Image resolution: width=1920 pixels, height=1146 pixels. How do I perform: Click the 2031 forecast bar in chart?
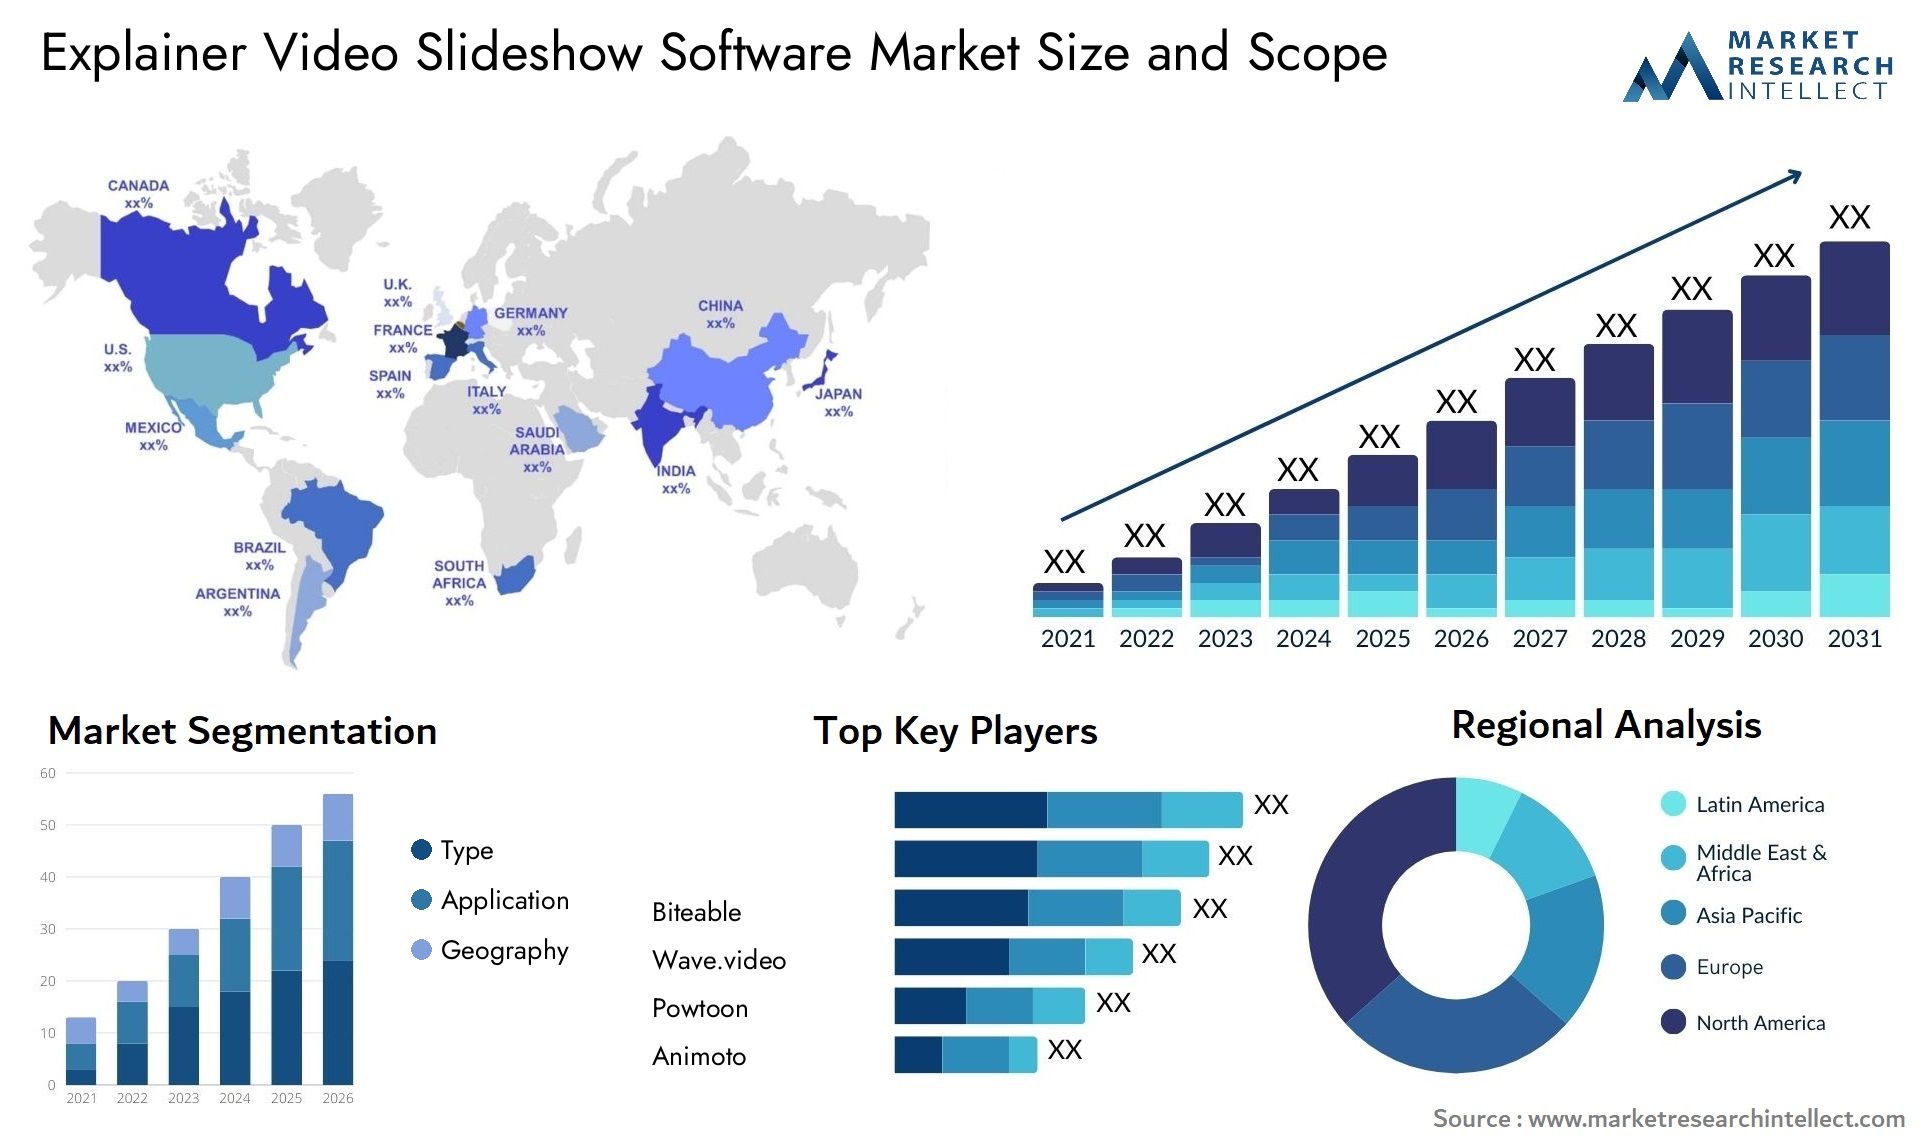pyautogui.click(x=1868, y=437)
